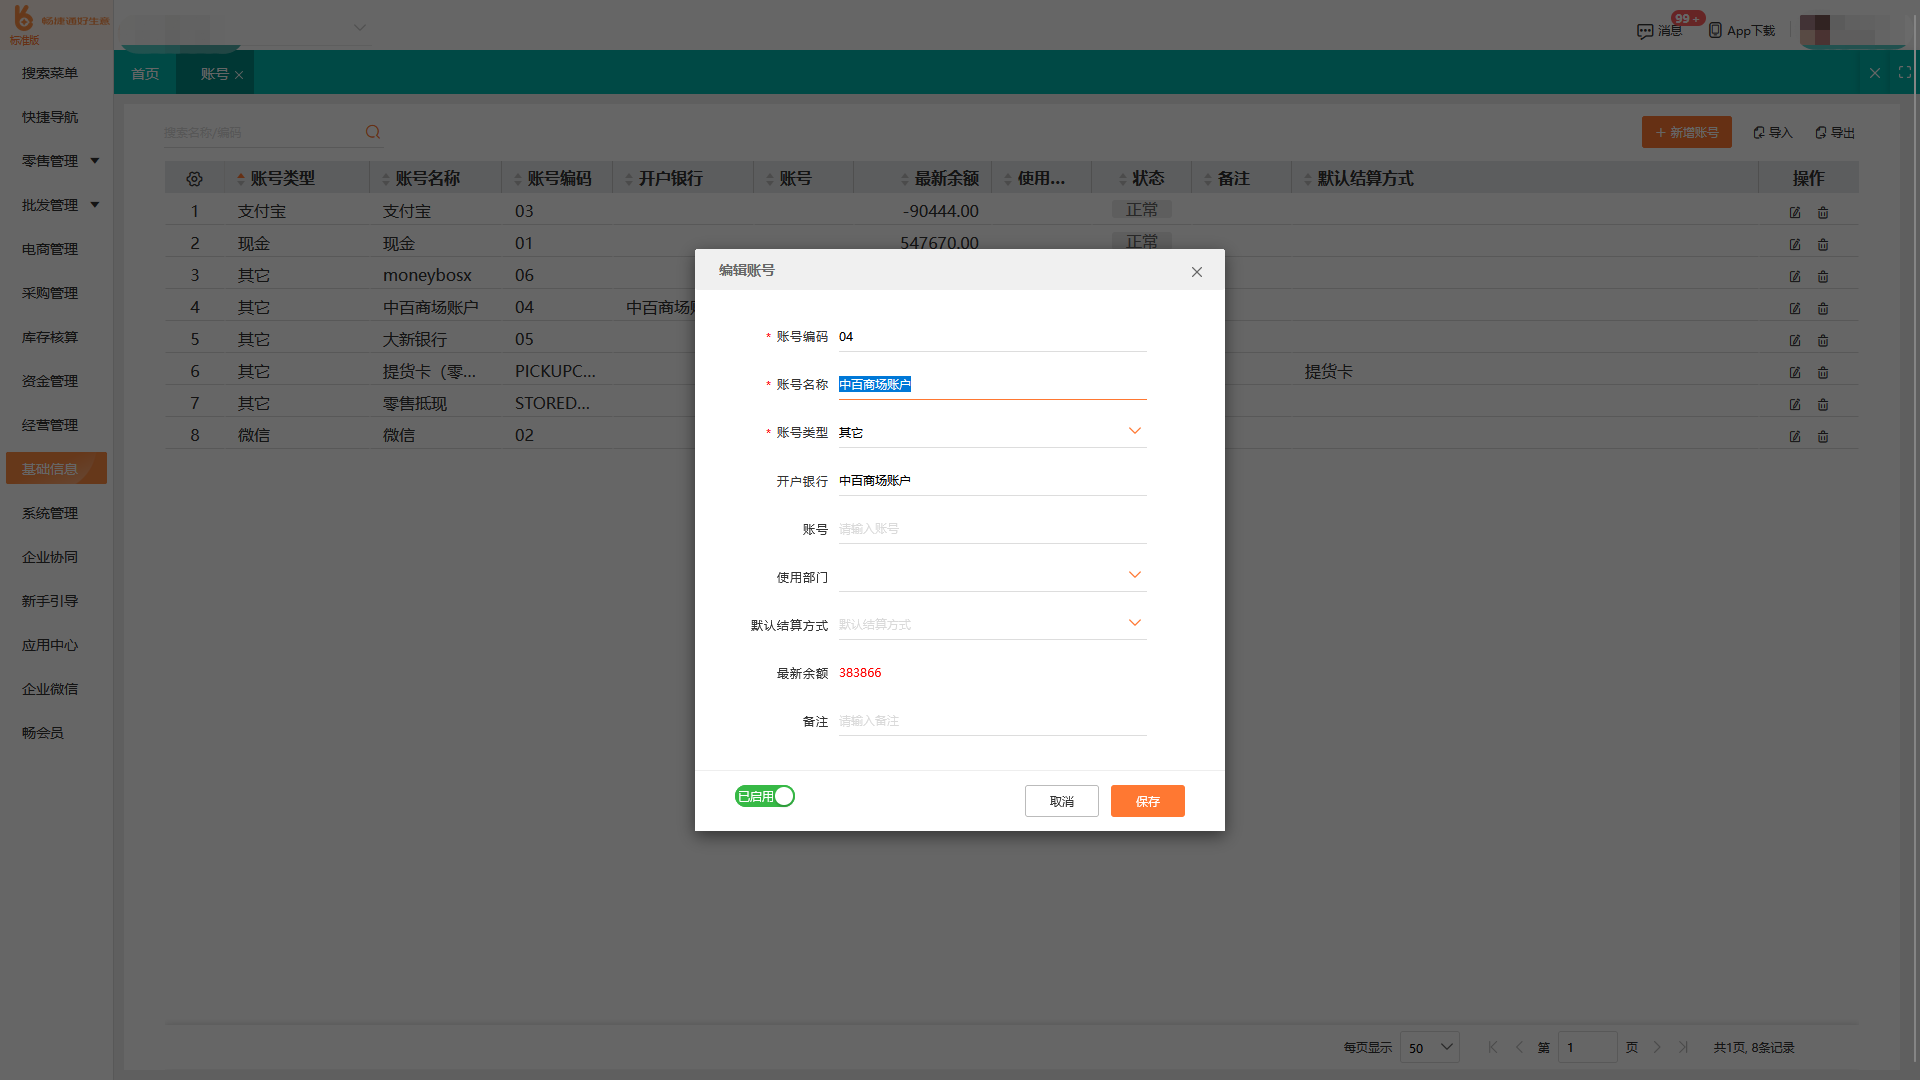Click the 保存 save button
1920x1080 pixels.
coord(1147,800)
